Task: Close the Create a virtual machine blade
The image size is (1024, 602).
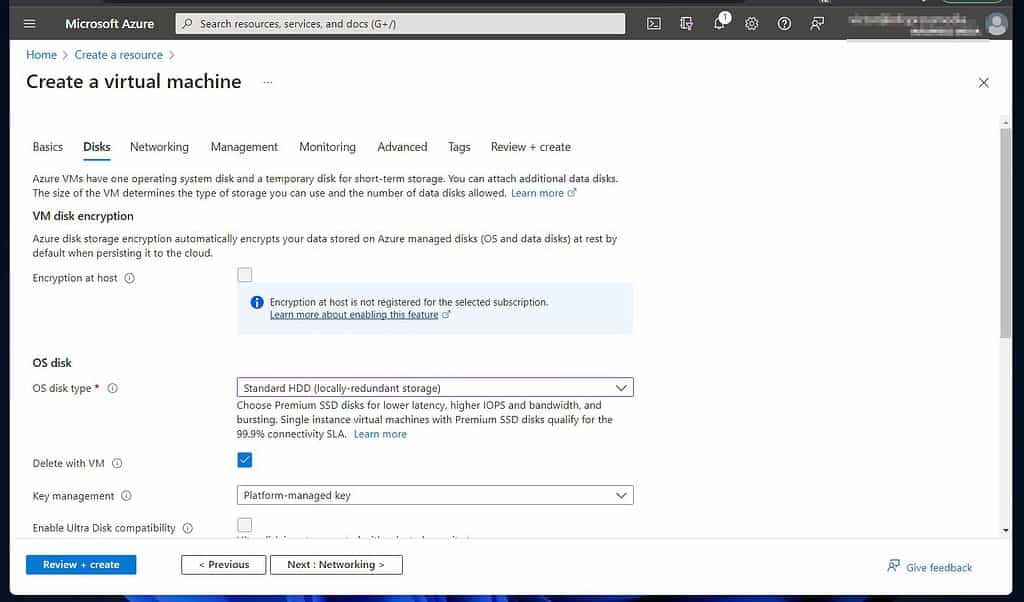Action: [984, 83]
